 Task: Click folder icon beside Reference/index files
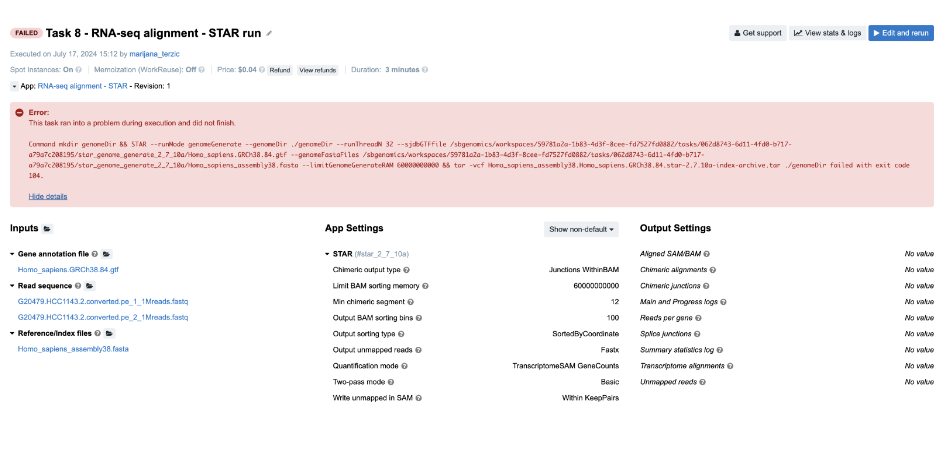pyautogui.click(x=109, y=333)
